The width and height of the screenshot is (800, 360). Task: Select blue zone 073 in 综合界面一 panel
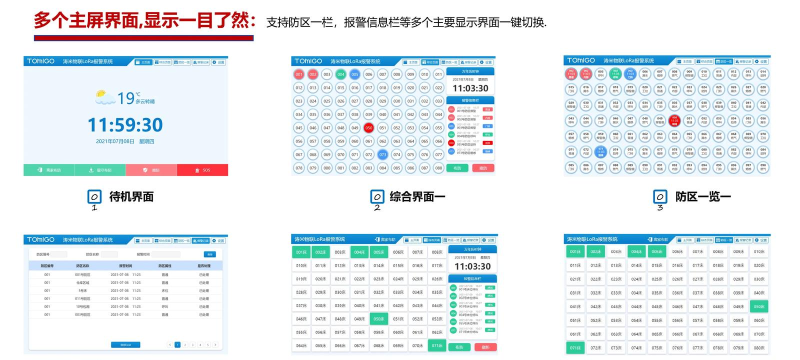[x=383, y=155]
